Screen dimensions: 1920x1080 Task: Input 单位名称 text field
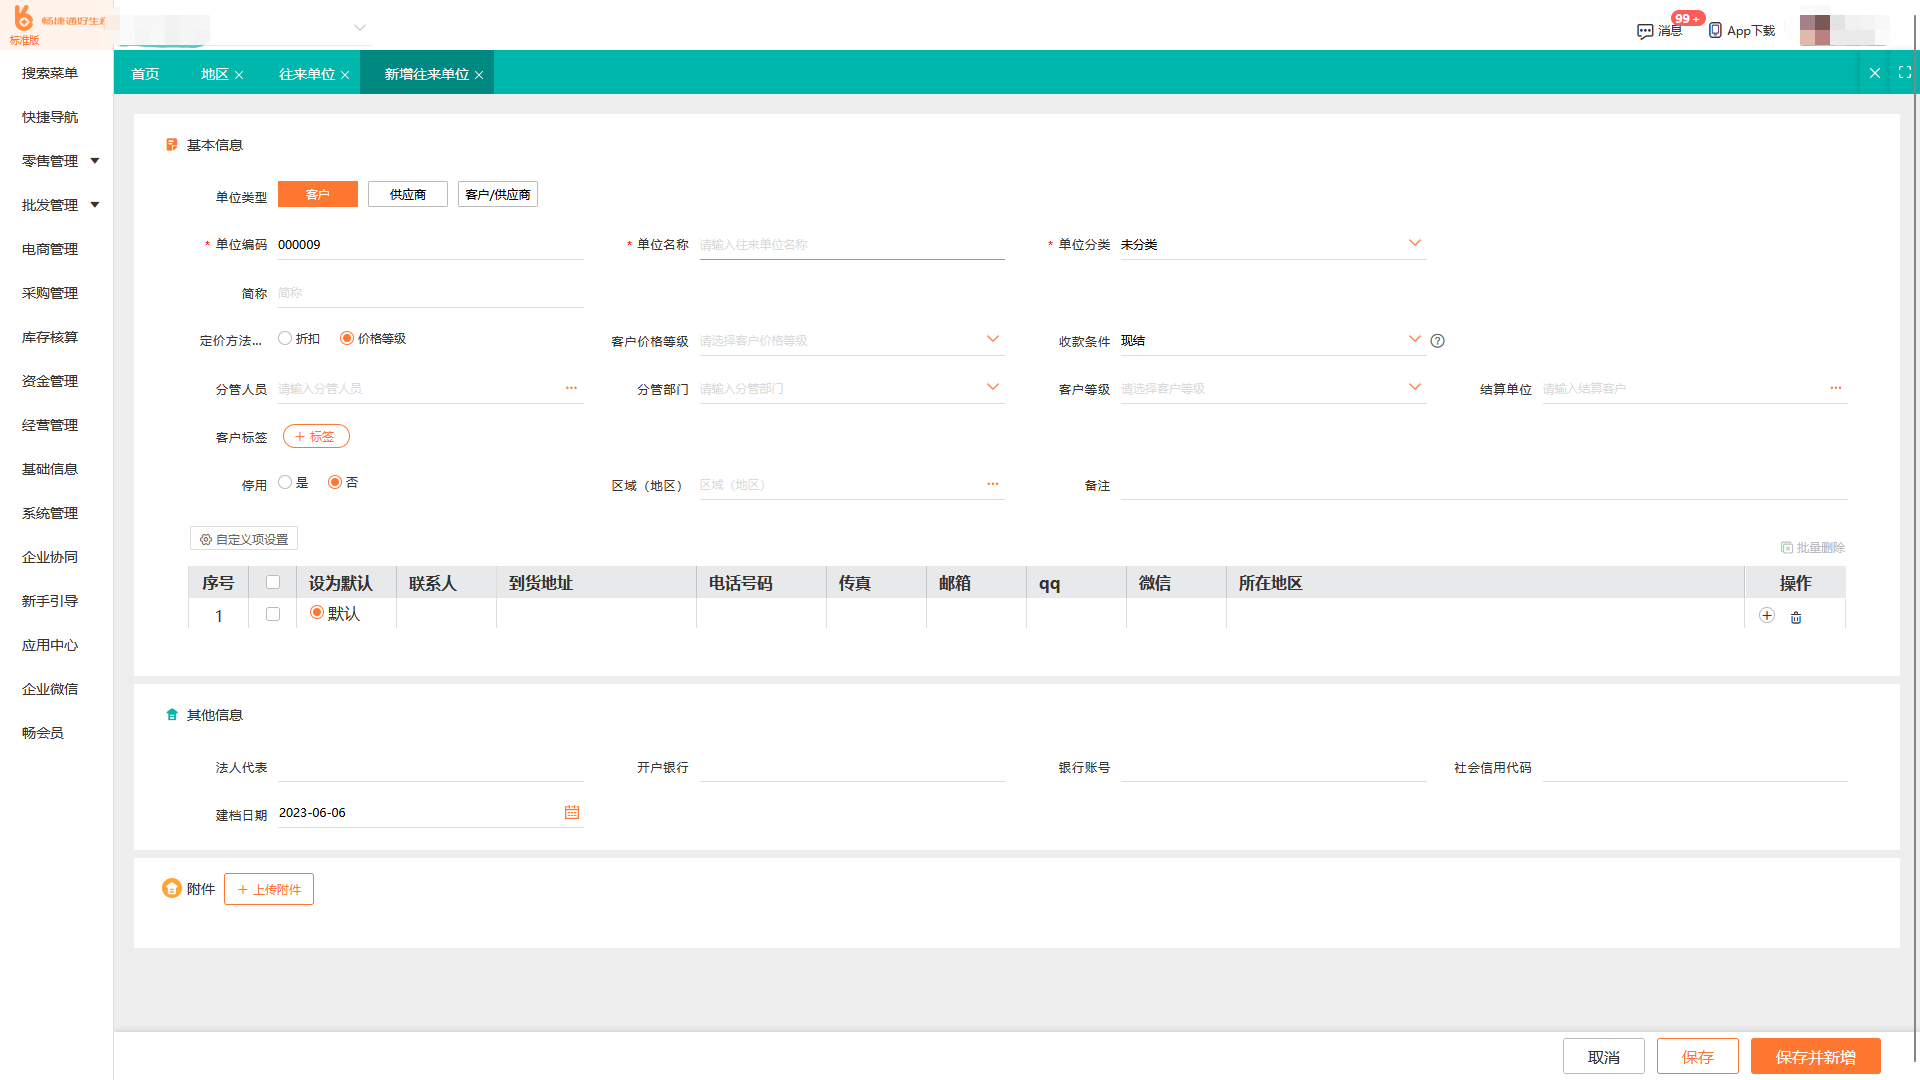pyautogui.click(x=851, y=244)
